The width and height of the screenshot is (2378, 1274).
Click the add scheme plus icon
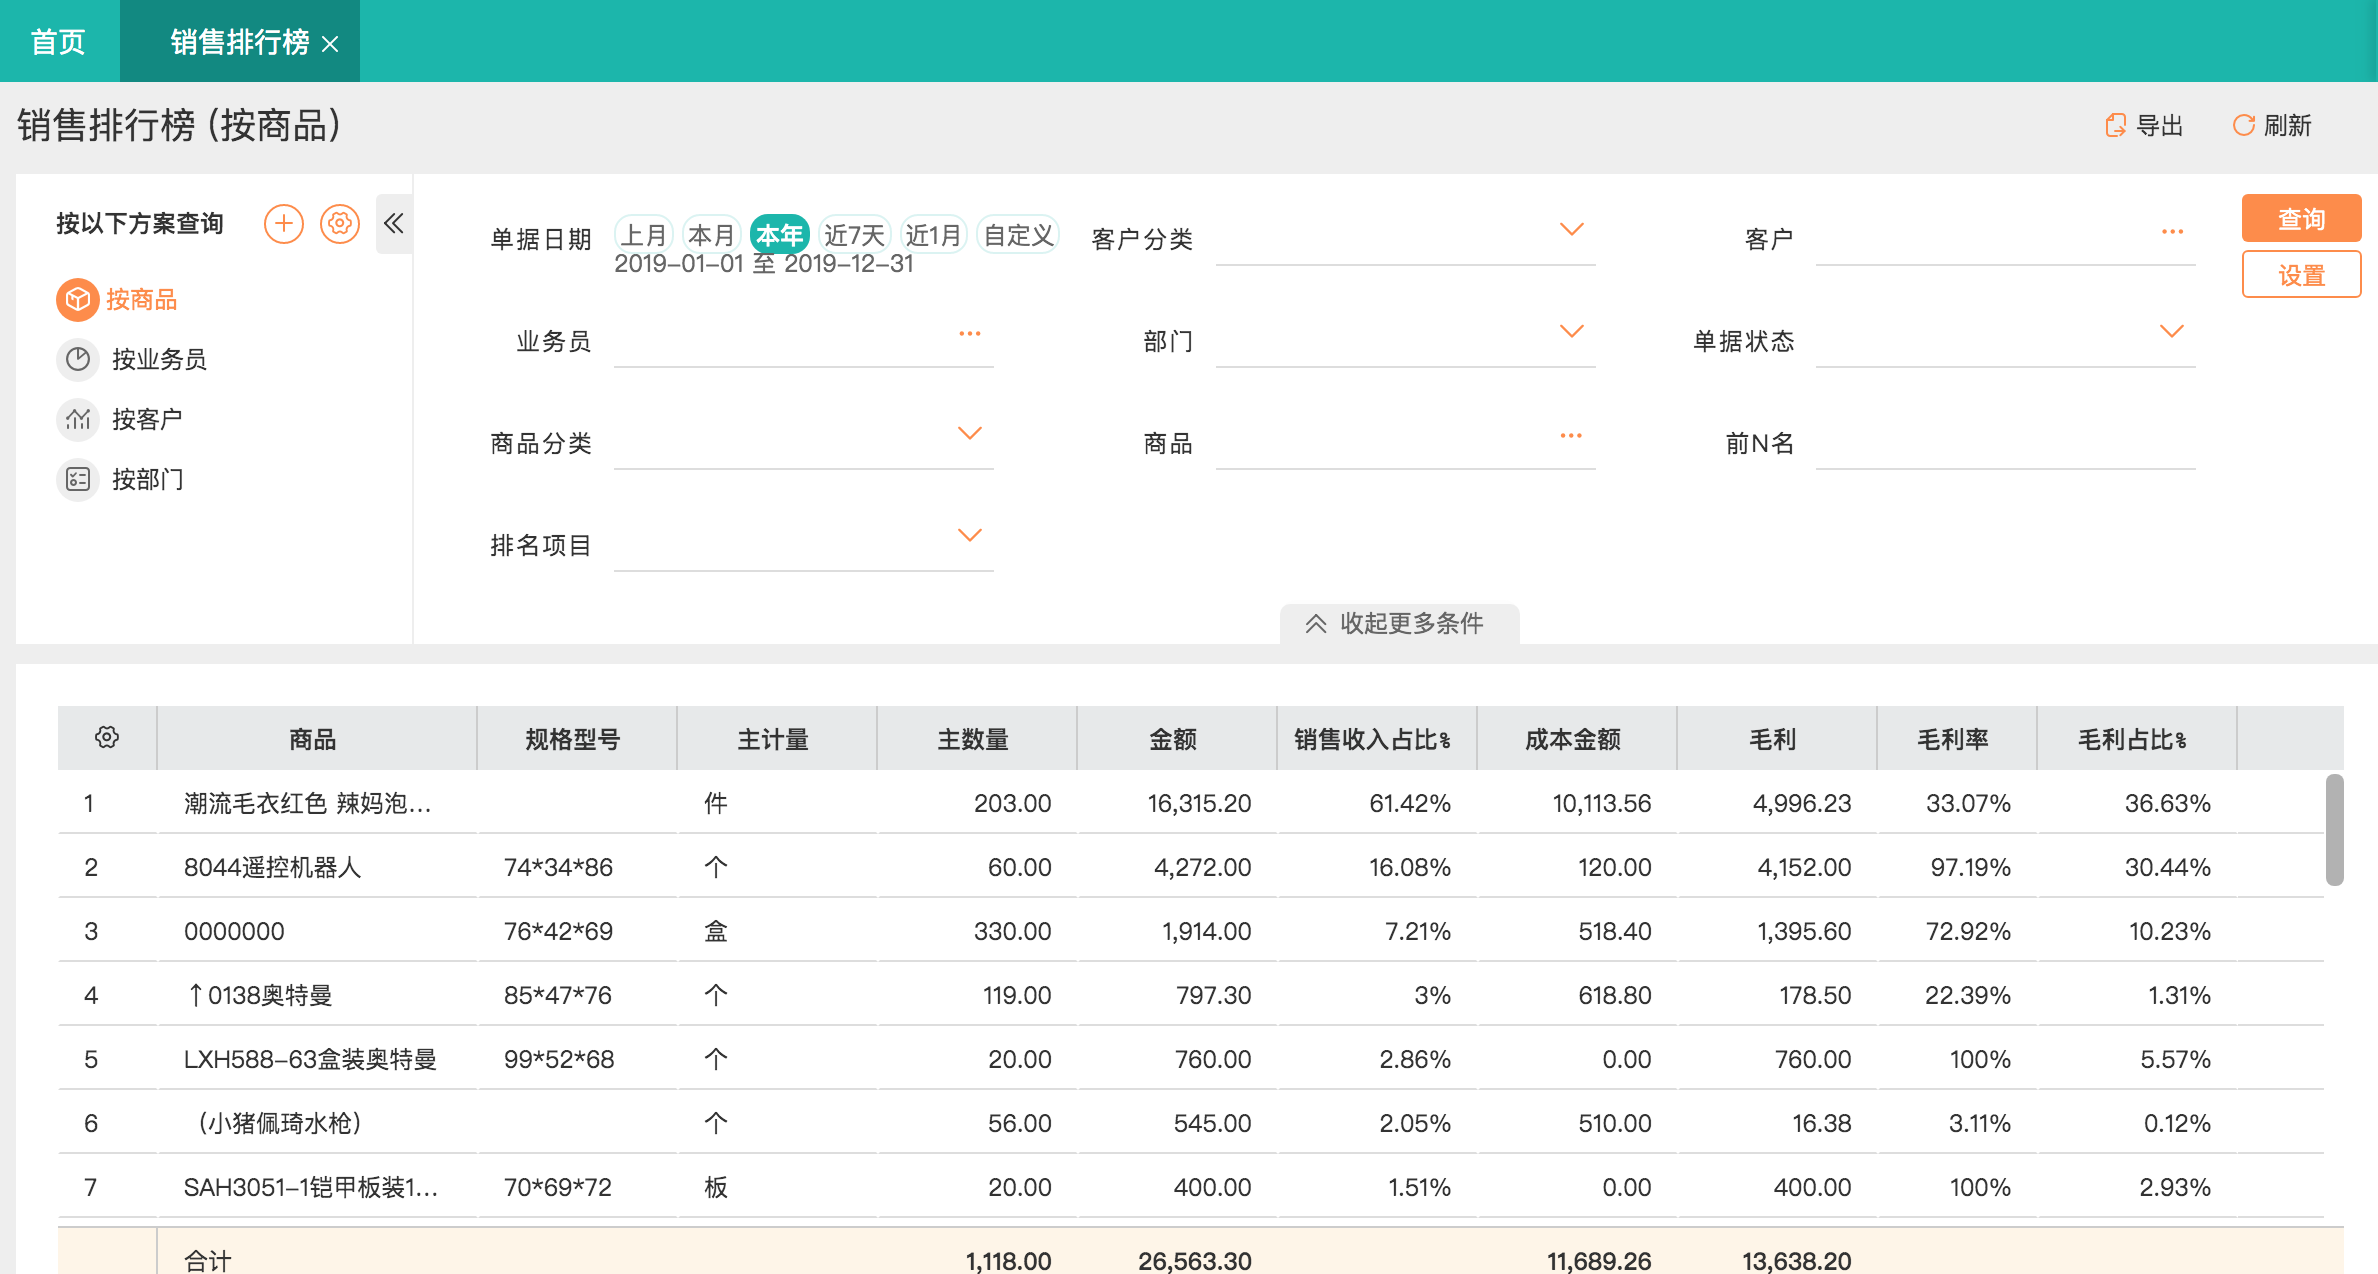(285, 222)
